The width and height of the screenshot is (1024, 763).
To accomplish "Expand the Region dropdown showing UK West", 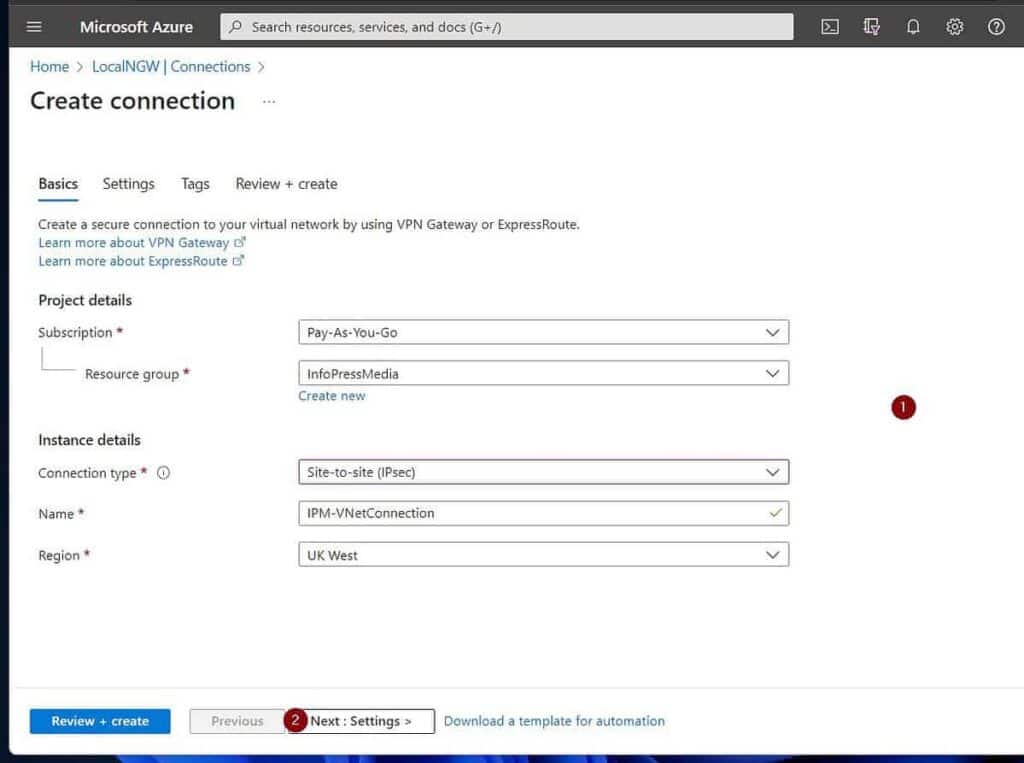I will point(543,555).
